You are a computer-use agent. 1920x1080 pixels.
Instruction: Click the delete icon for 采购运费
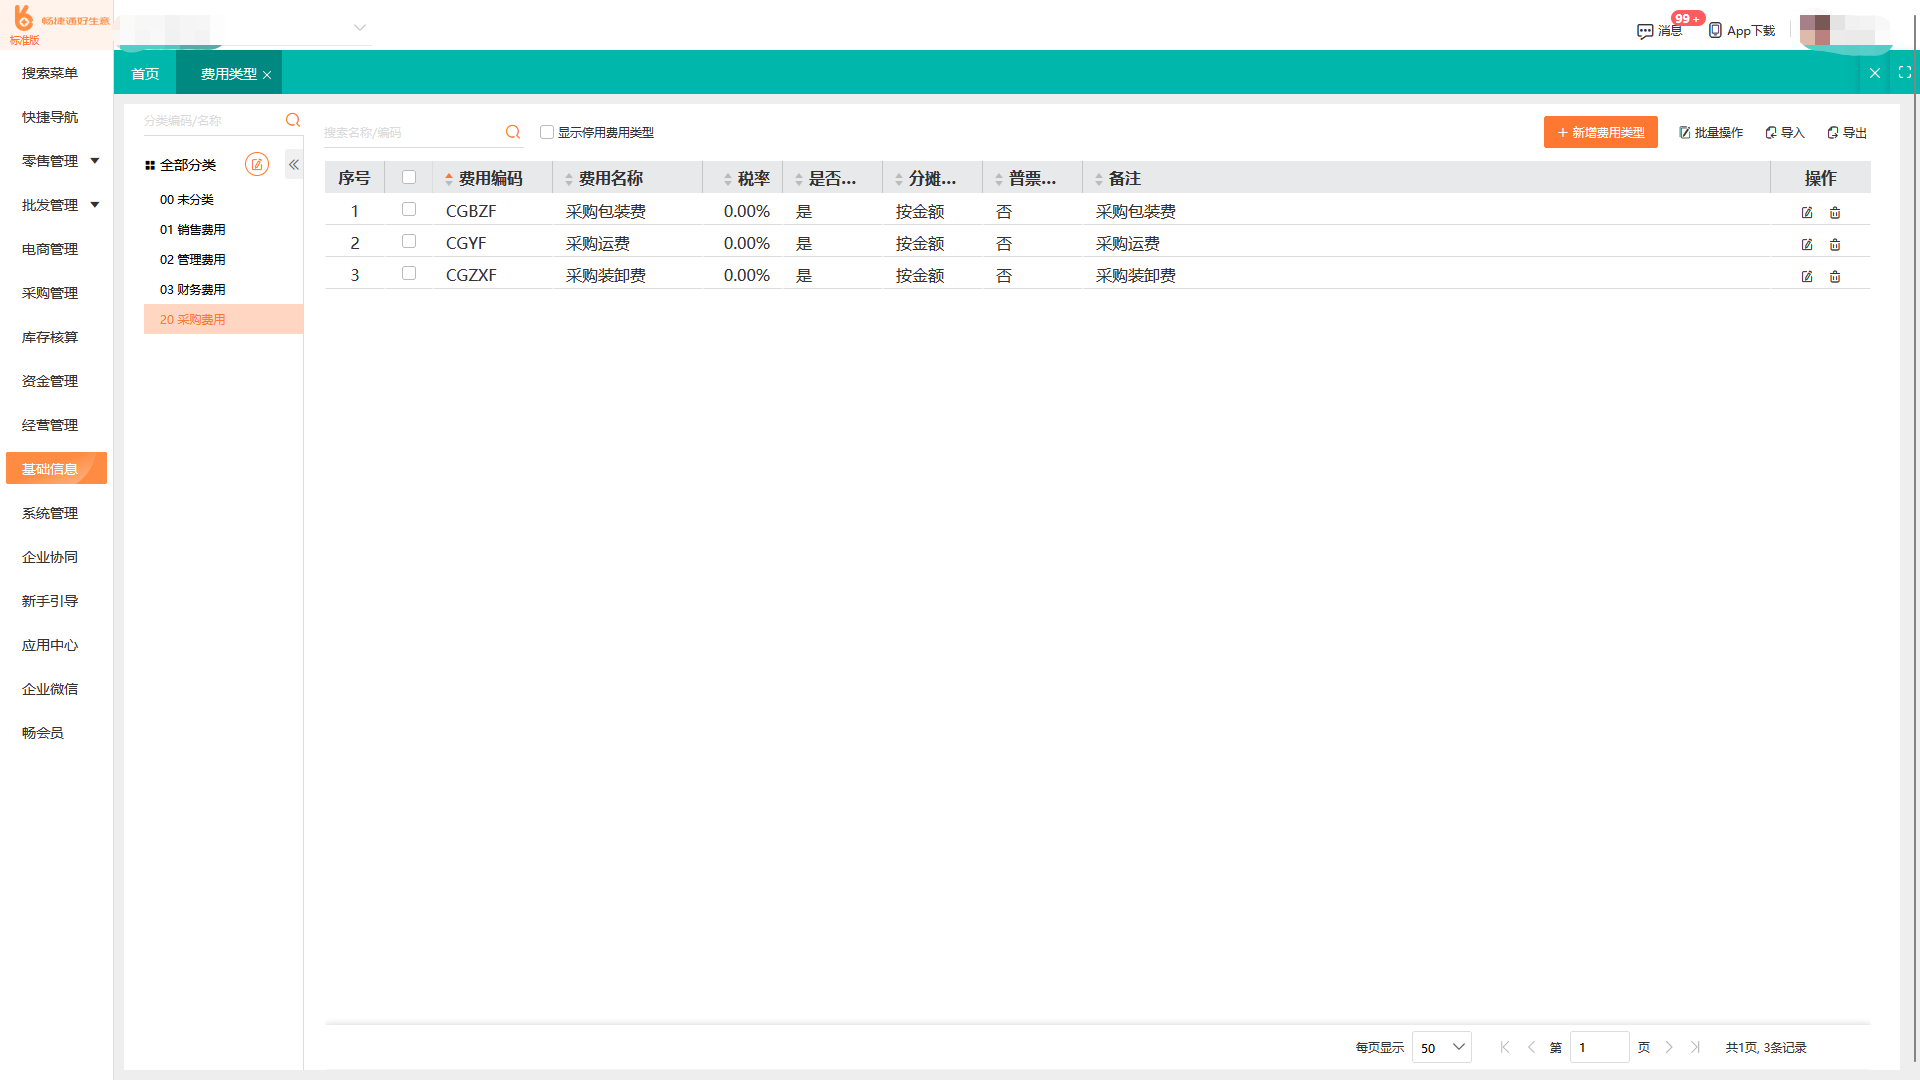1836,243
